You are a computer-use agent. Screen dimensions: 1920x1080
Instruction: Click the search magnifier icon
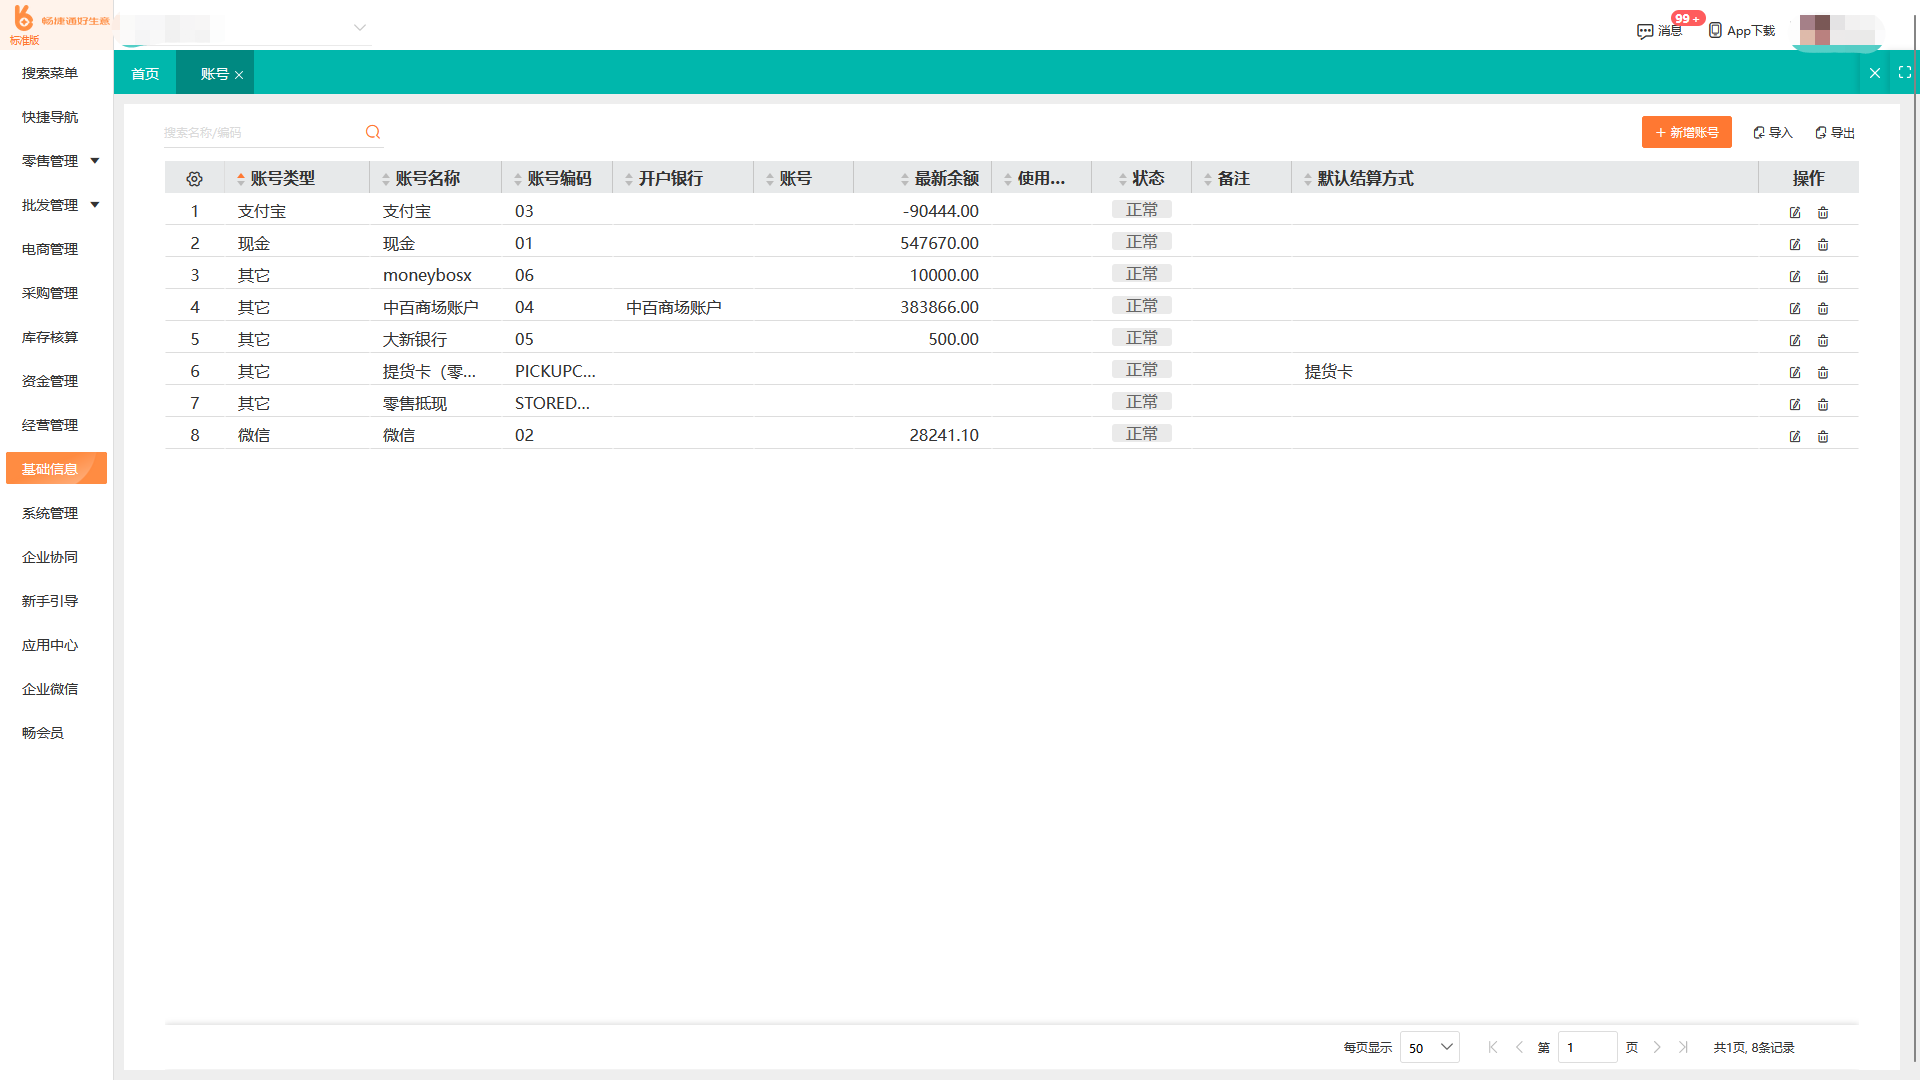pyautogui.click(x=373, y=132)
